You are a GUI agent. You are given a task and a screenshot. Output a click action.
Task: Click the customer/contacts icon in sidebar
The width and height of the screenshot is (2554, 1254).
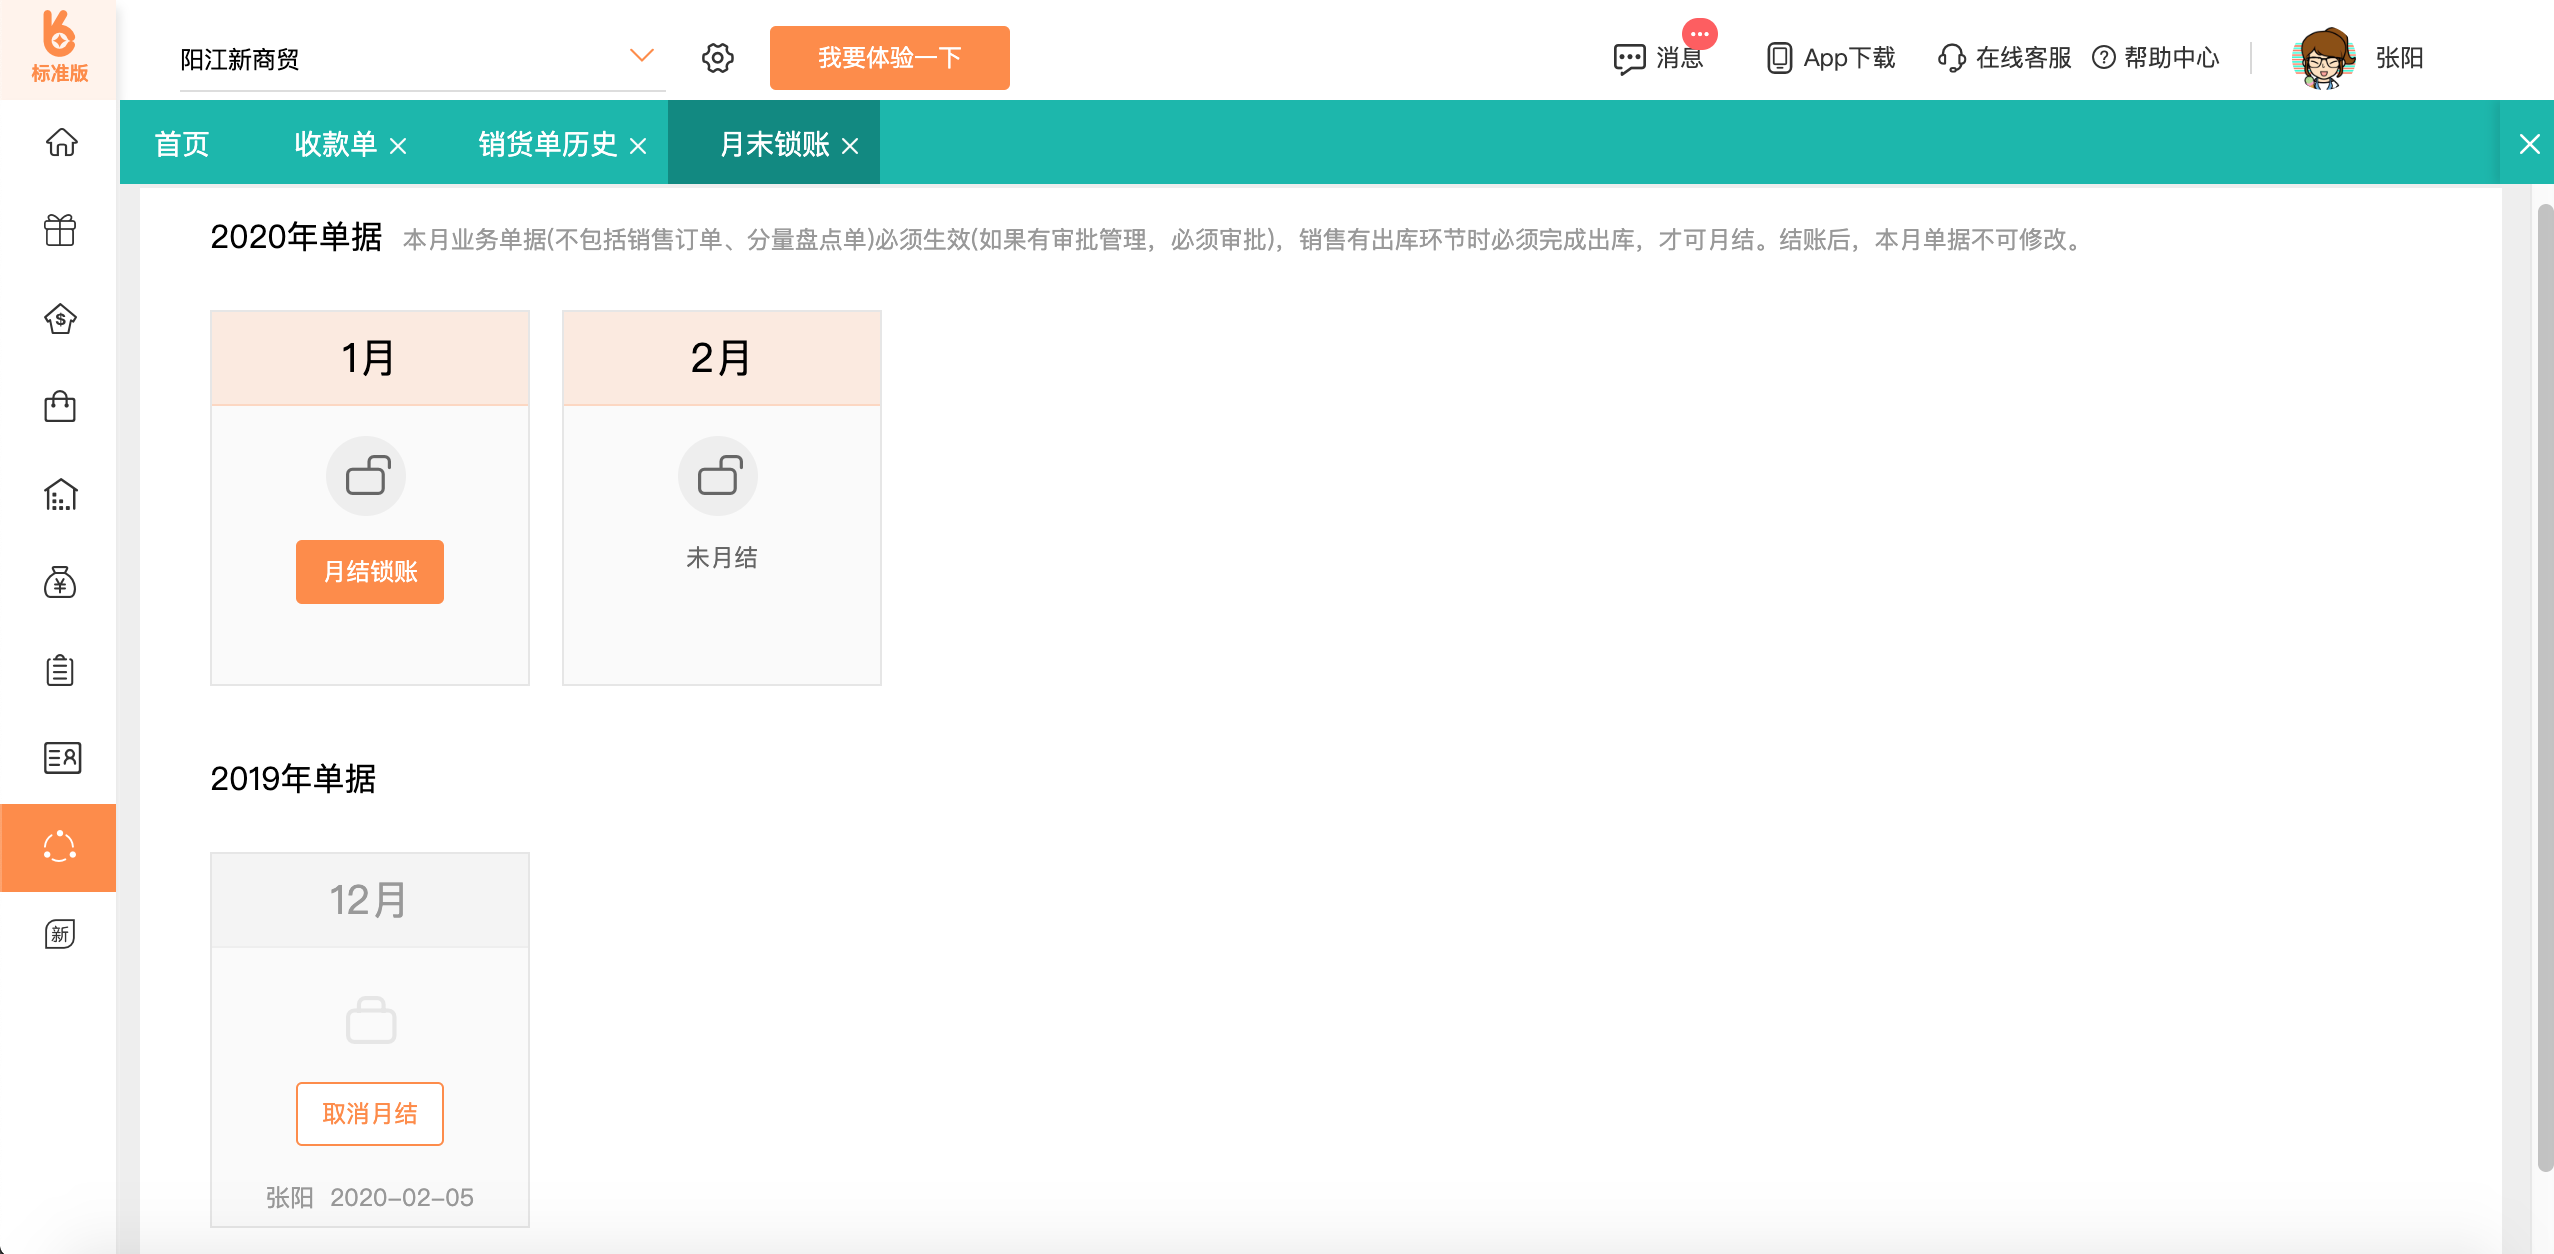point(59,757)
